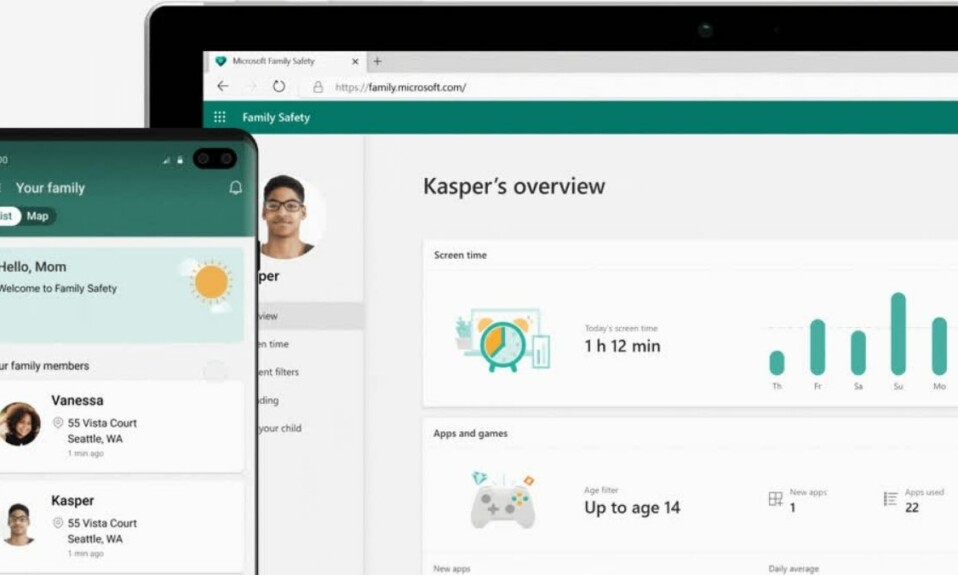Click the Up to age 14 filter

coord(632,507)
